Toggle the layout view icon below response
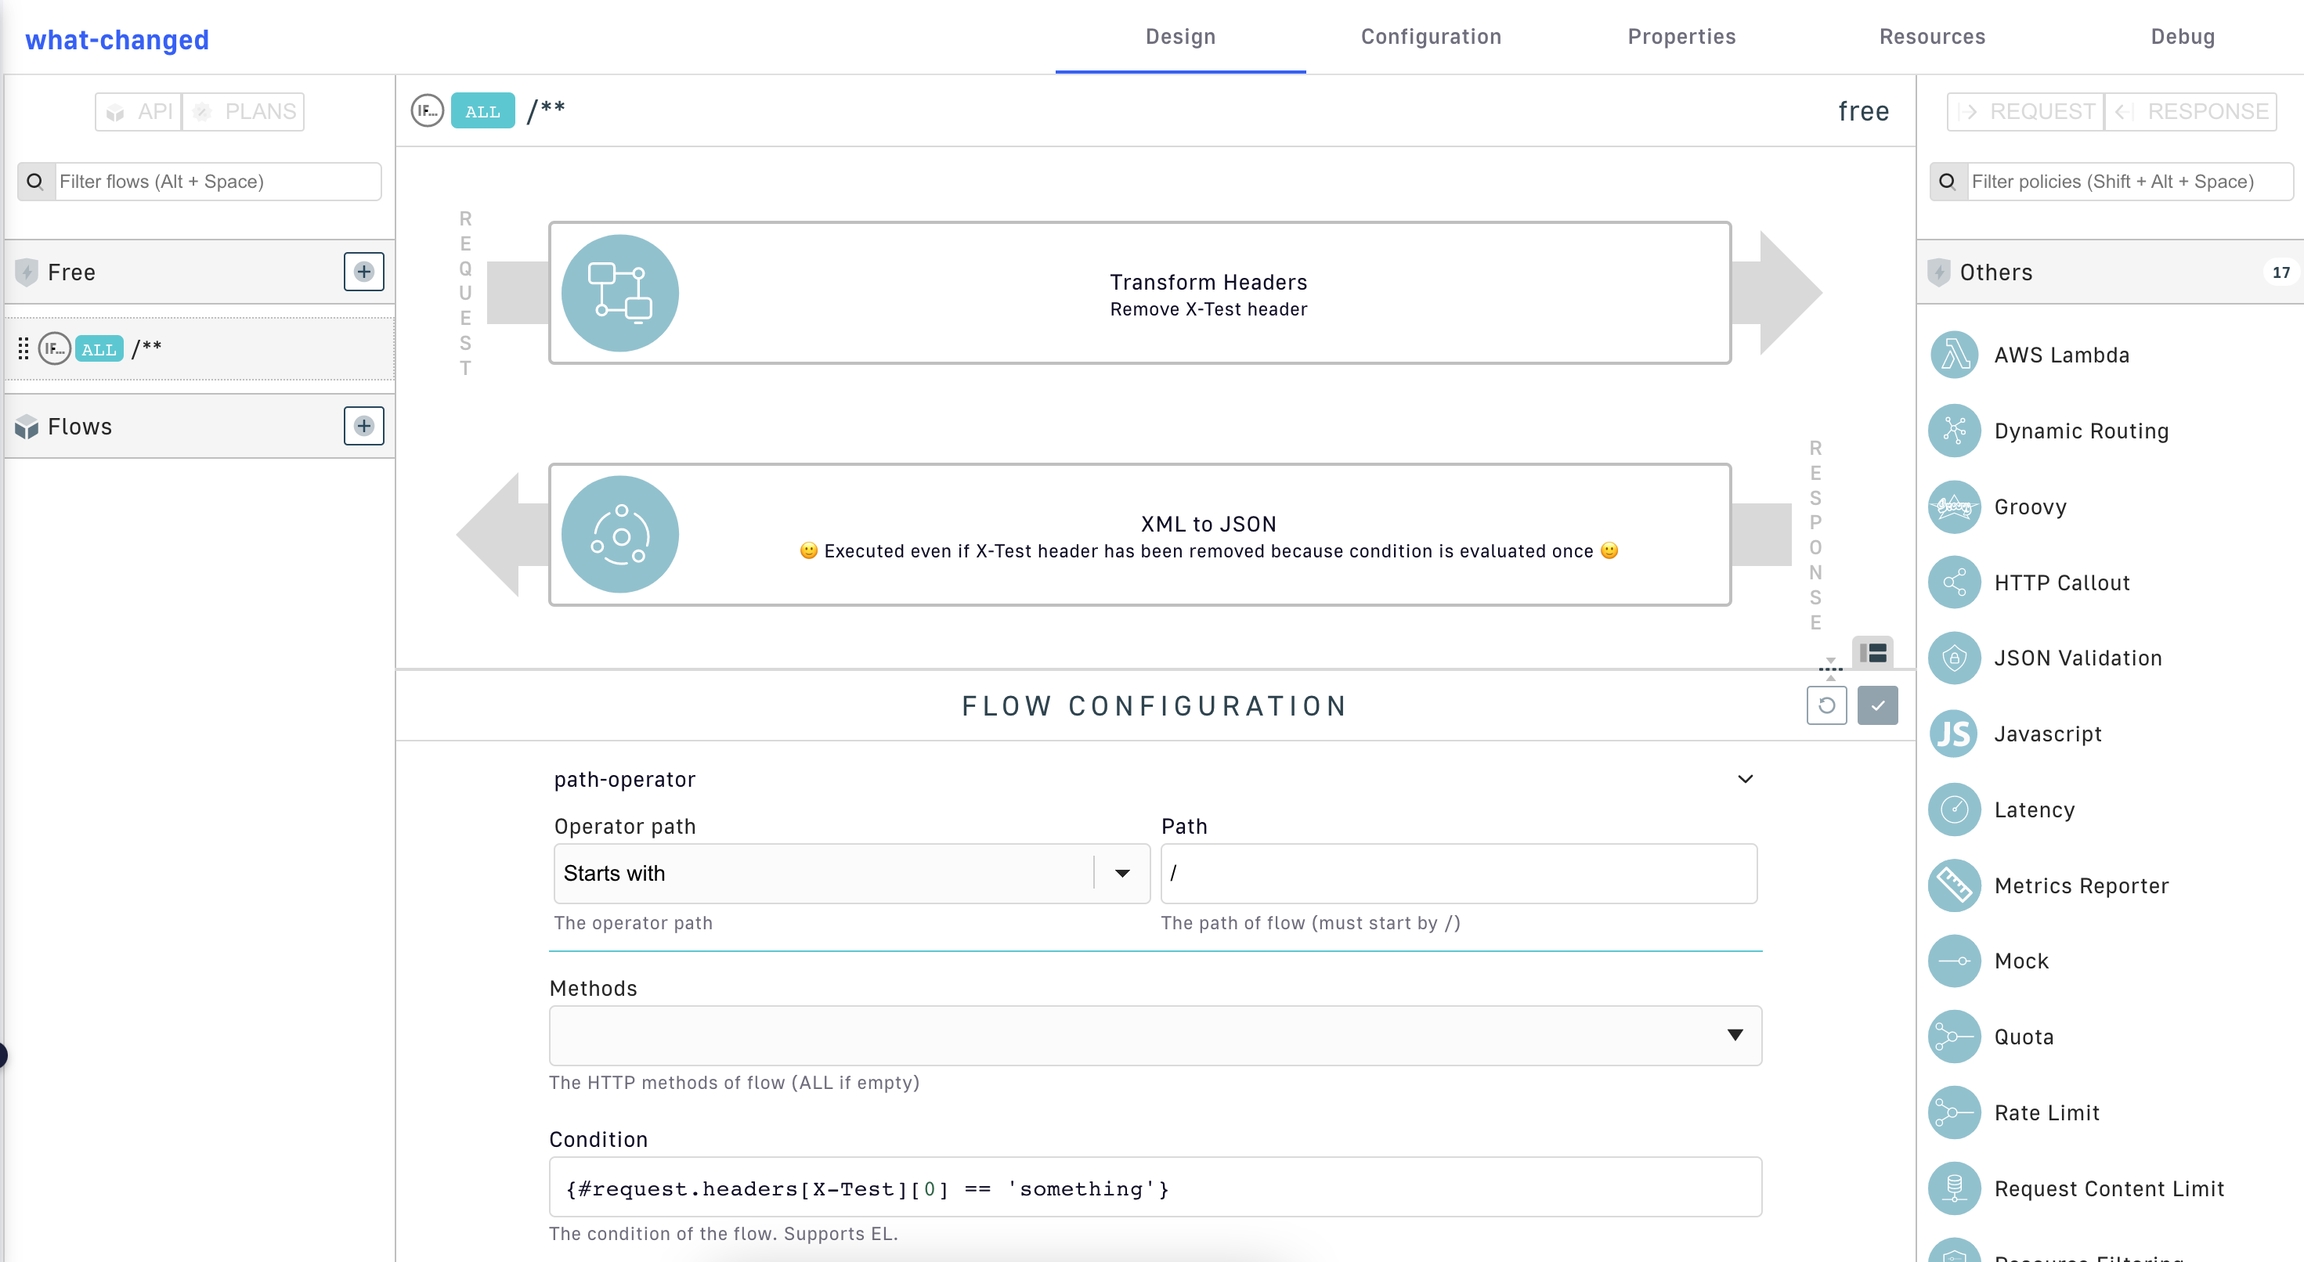Screen dimensions: 2304x1262 pos(1873,654)
